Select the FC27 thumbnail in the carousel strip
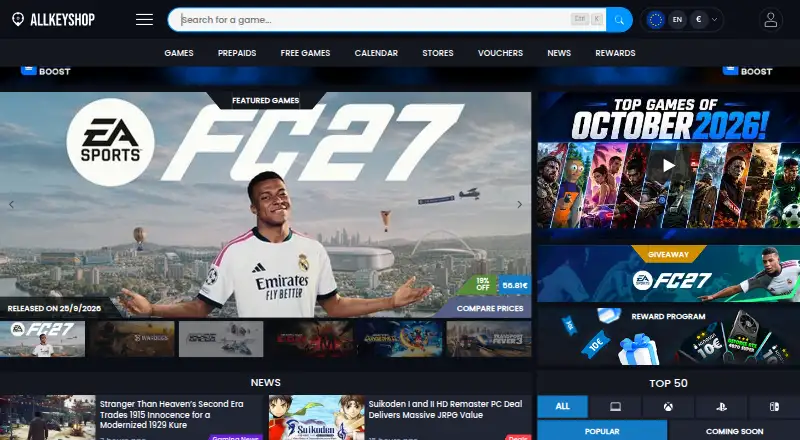 click(x=42, y=339)
